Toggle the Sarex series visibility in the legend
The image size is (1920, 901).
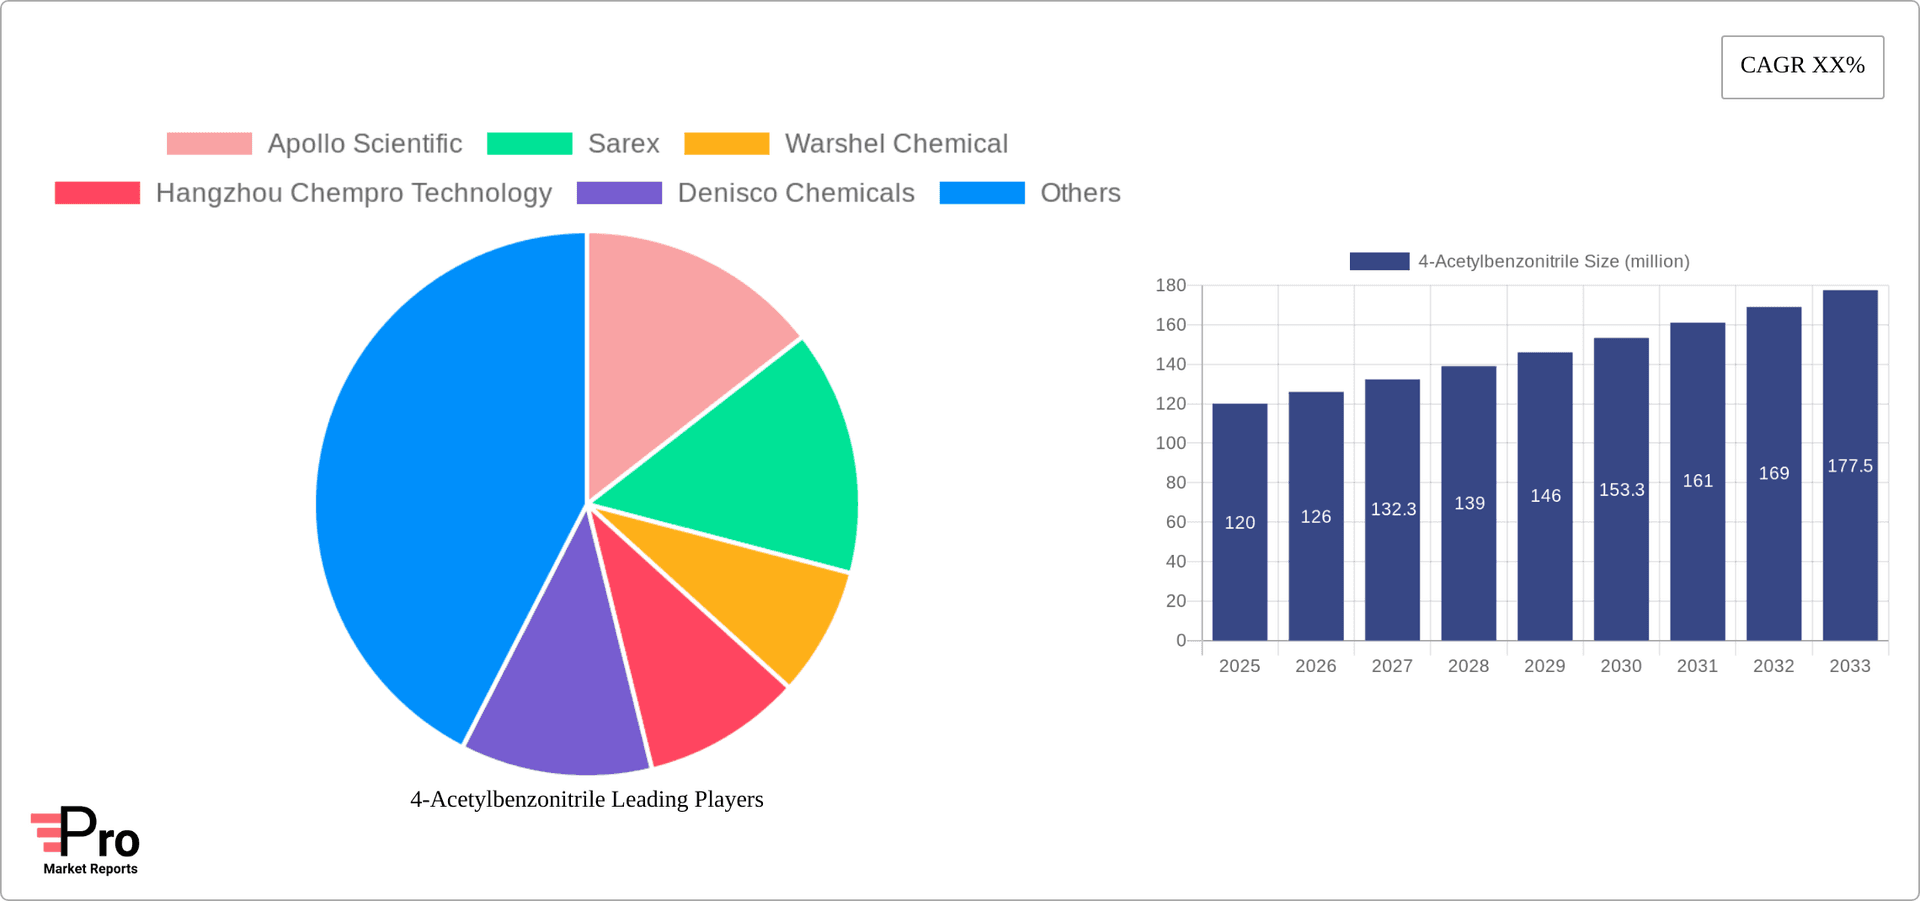point(623,143)
